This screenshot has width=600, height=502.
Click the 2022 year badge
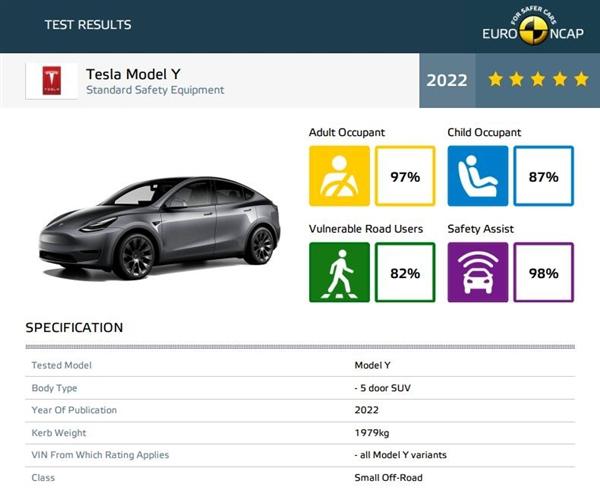[447, 80]
